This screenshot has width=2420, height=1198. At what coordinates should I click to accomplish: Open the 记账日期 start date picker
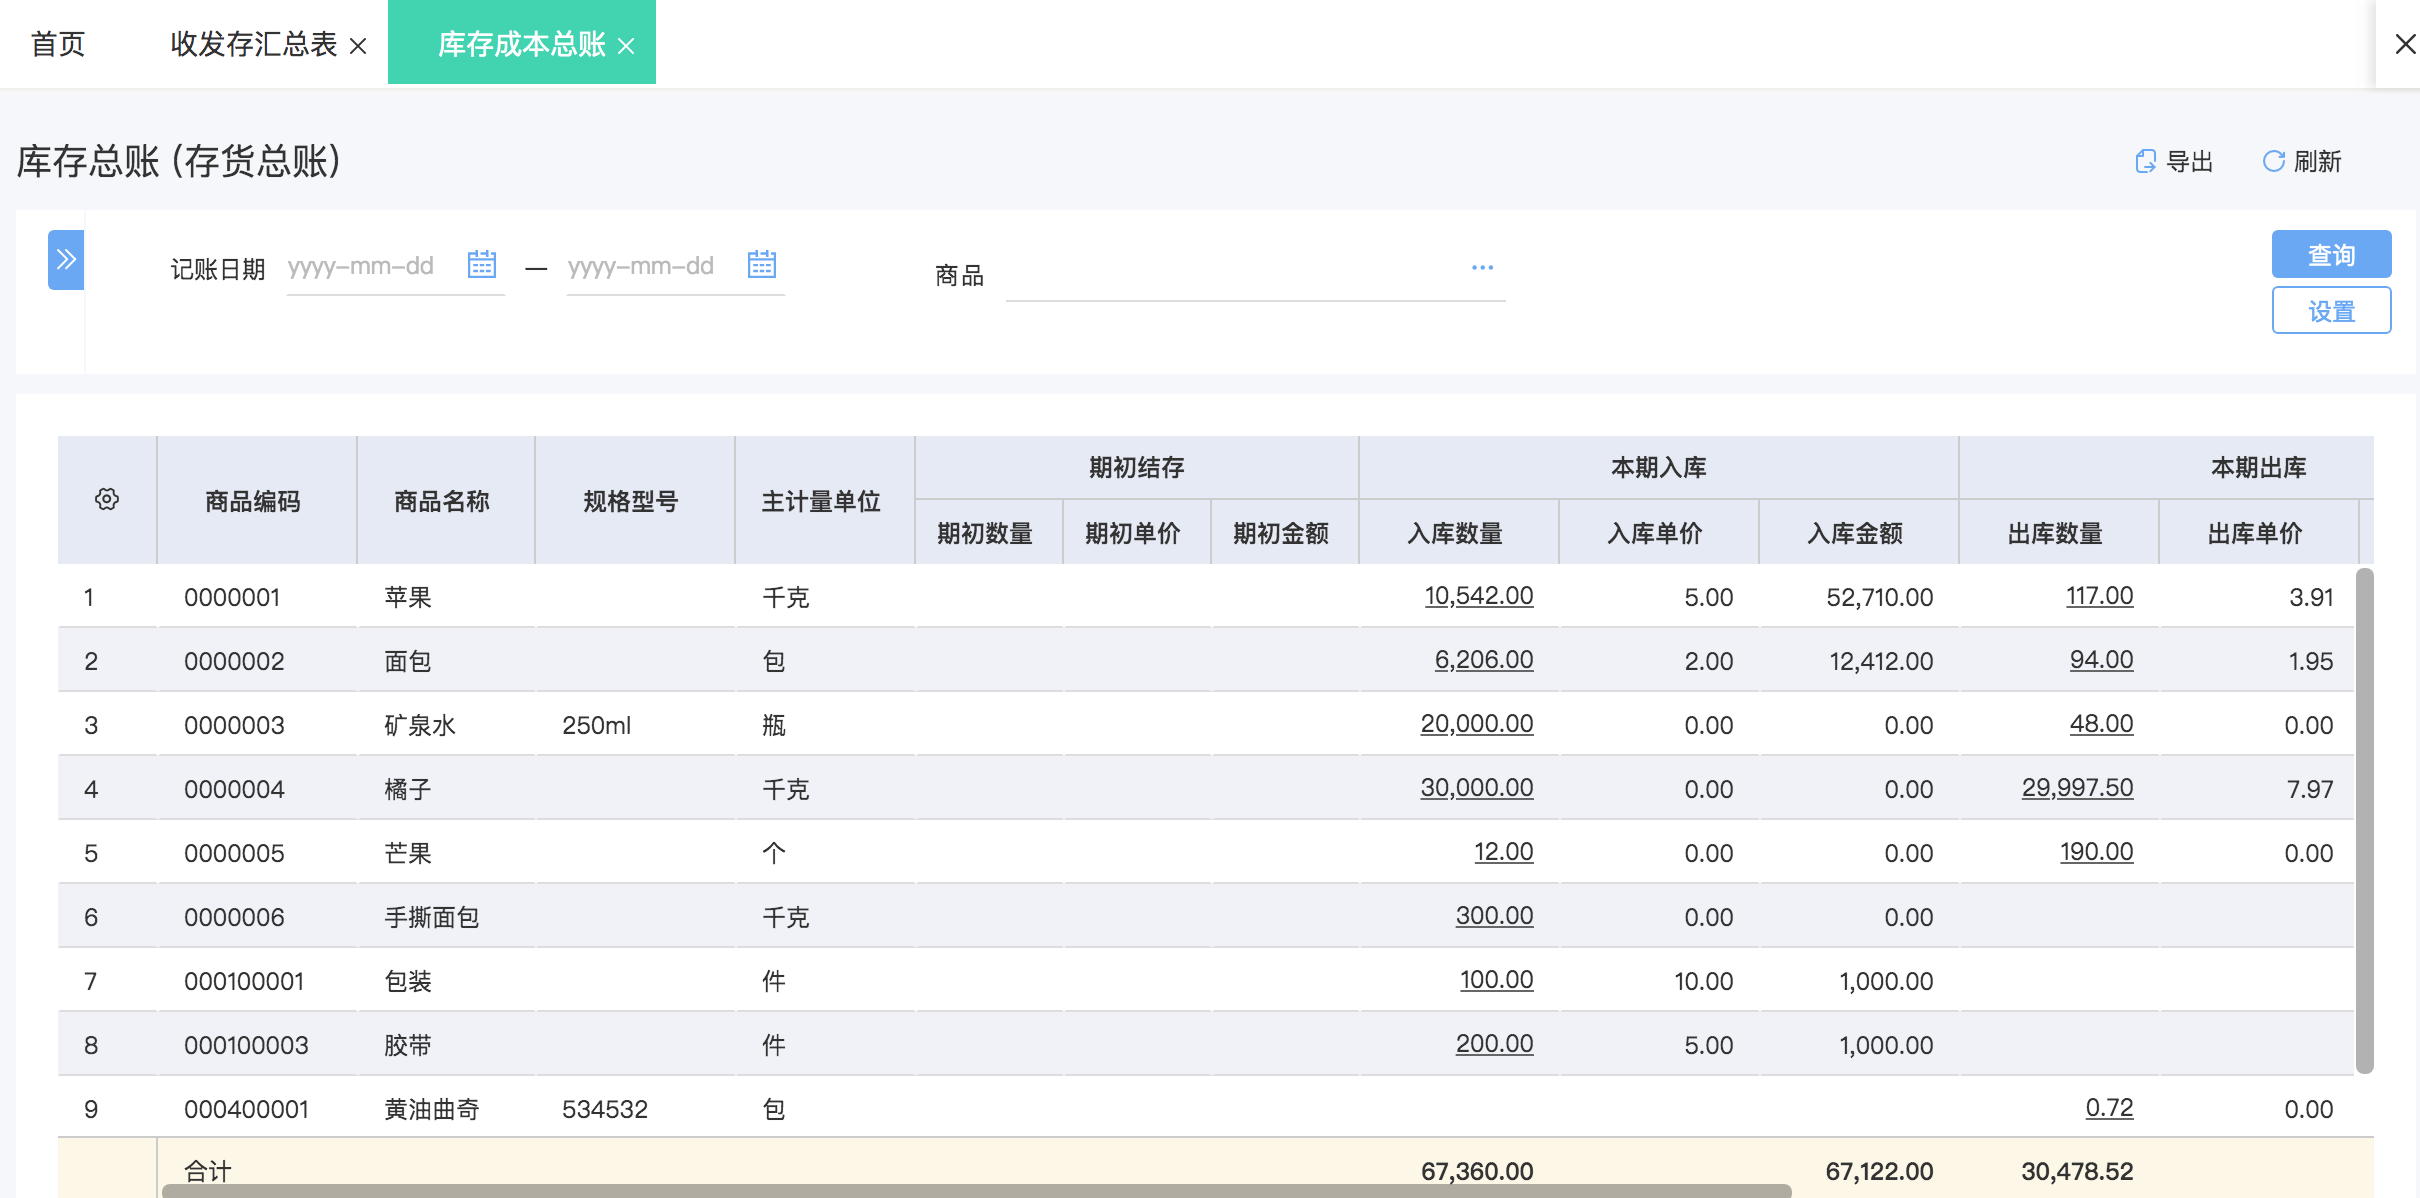click(x=483, y=267)
